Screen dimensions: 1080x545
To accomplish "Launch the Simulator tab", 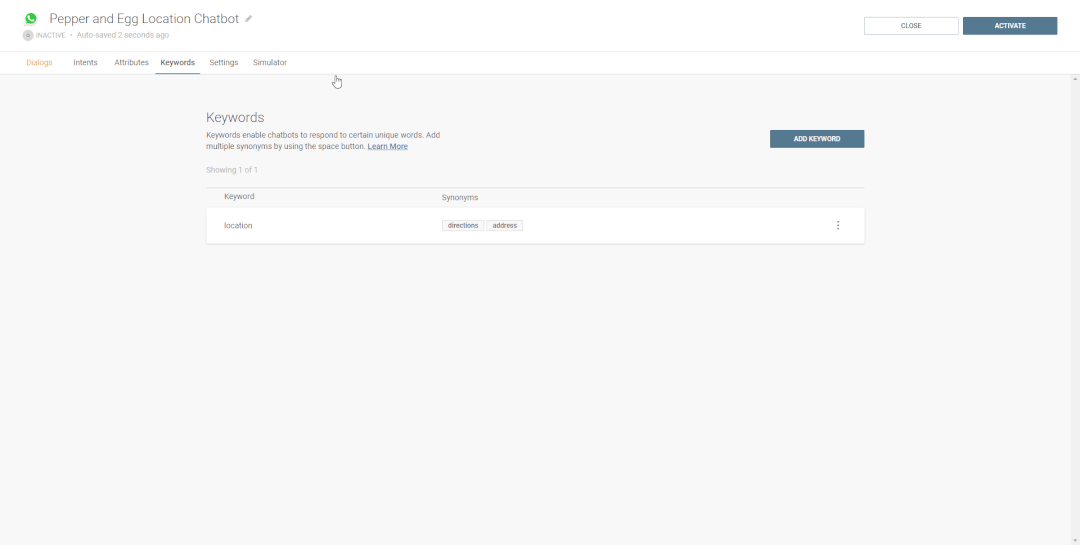I will pos(269,63).
